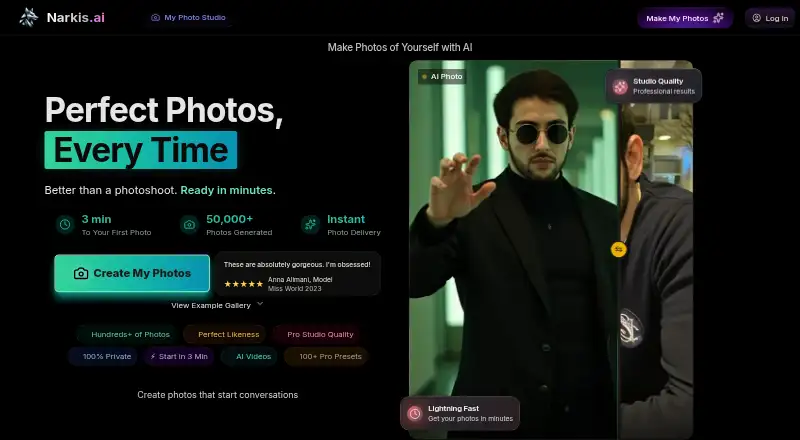The height and width of the screenshot is (440, 800).
Task: Click the yellow before/after slider handle
Action: click(x=618, y=249)
